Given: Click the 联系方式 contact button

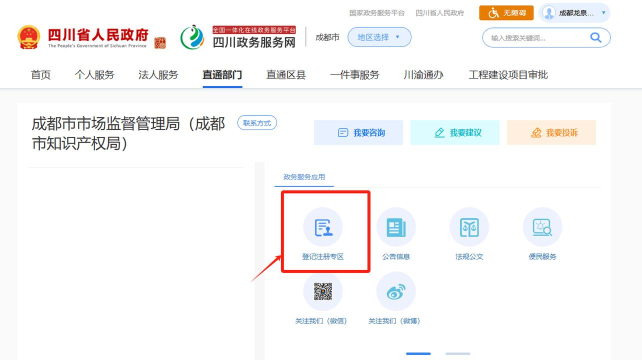Looking at the screenshot, I should [257, 123].
